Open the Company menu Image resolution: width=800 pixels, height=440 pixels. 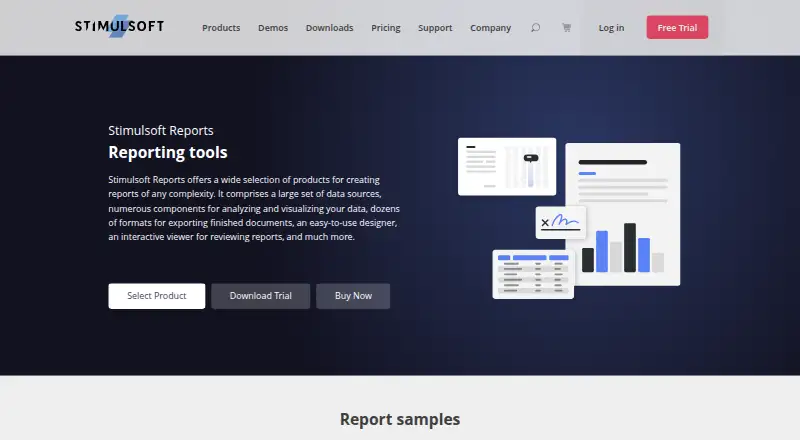click(x=490, y=28)
